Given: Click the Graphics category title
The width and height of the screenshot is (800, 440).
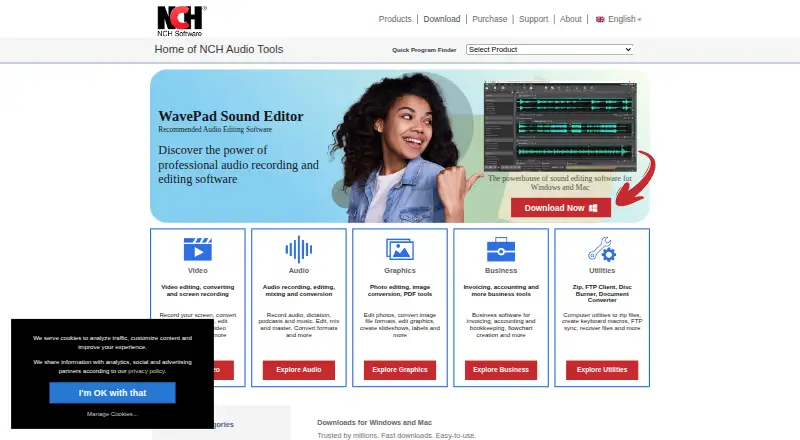Looking at the screenshot, I should click(399, 271).
